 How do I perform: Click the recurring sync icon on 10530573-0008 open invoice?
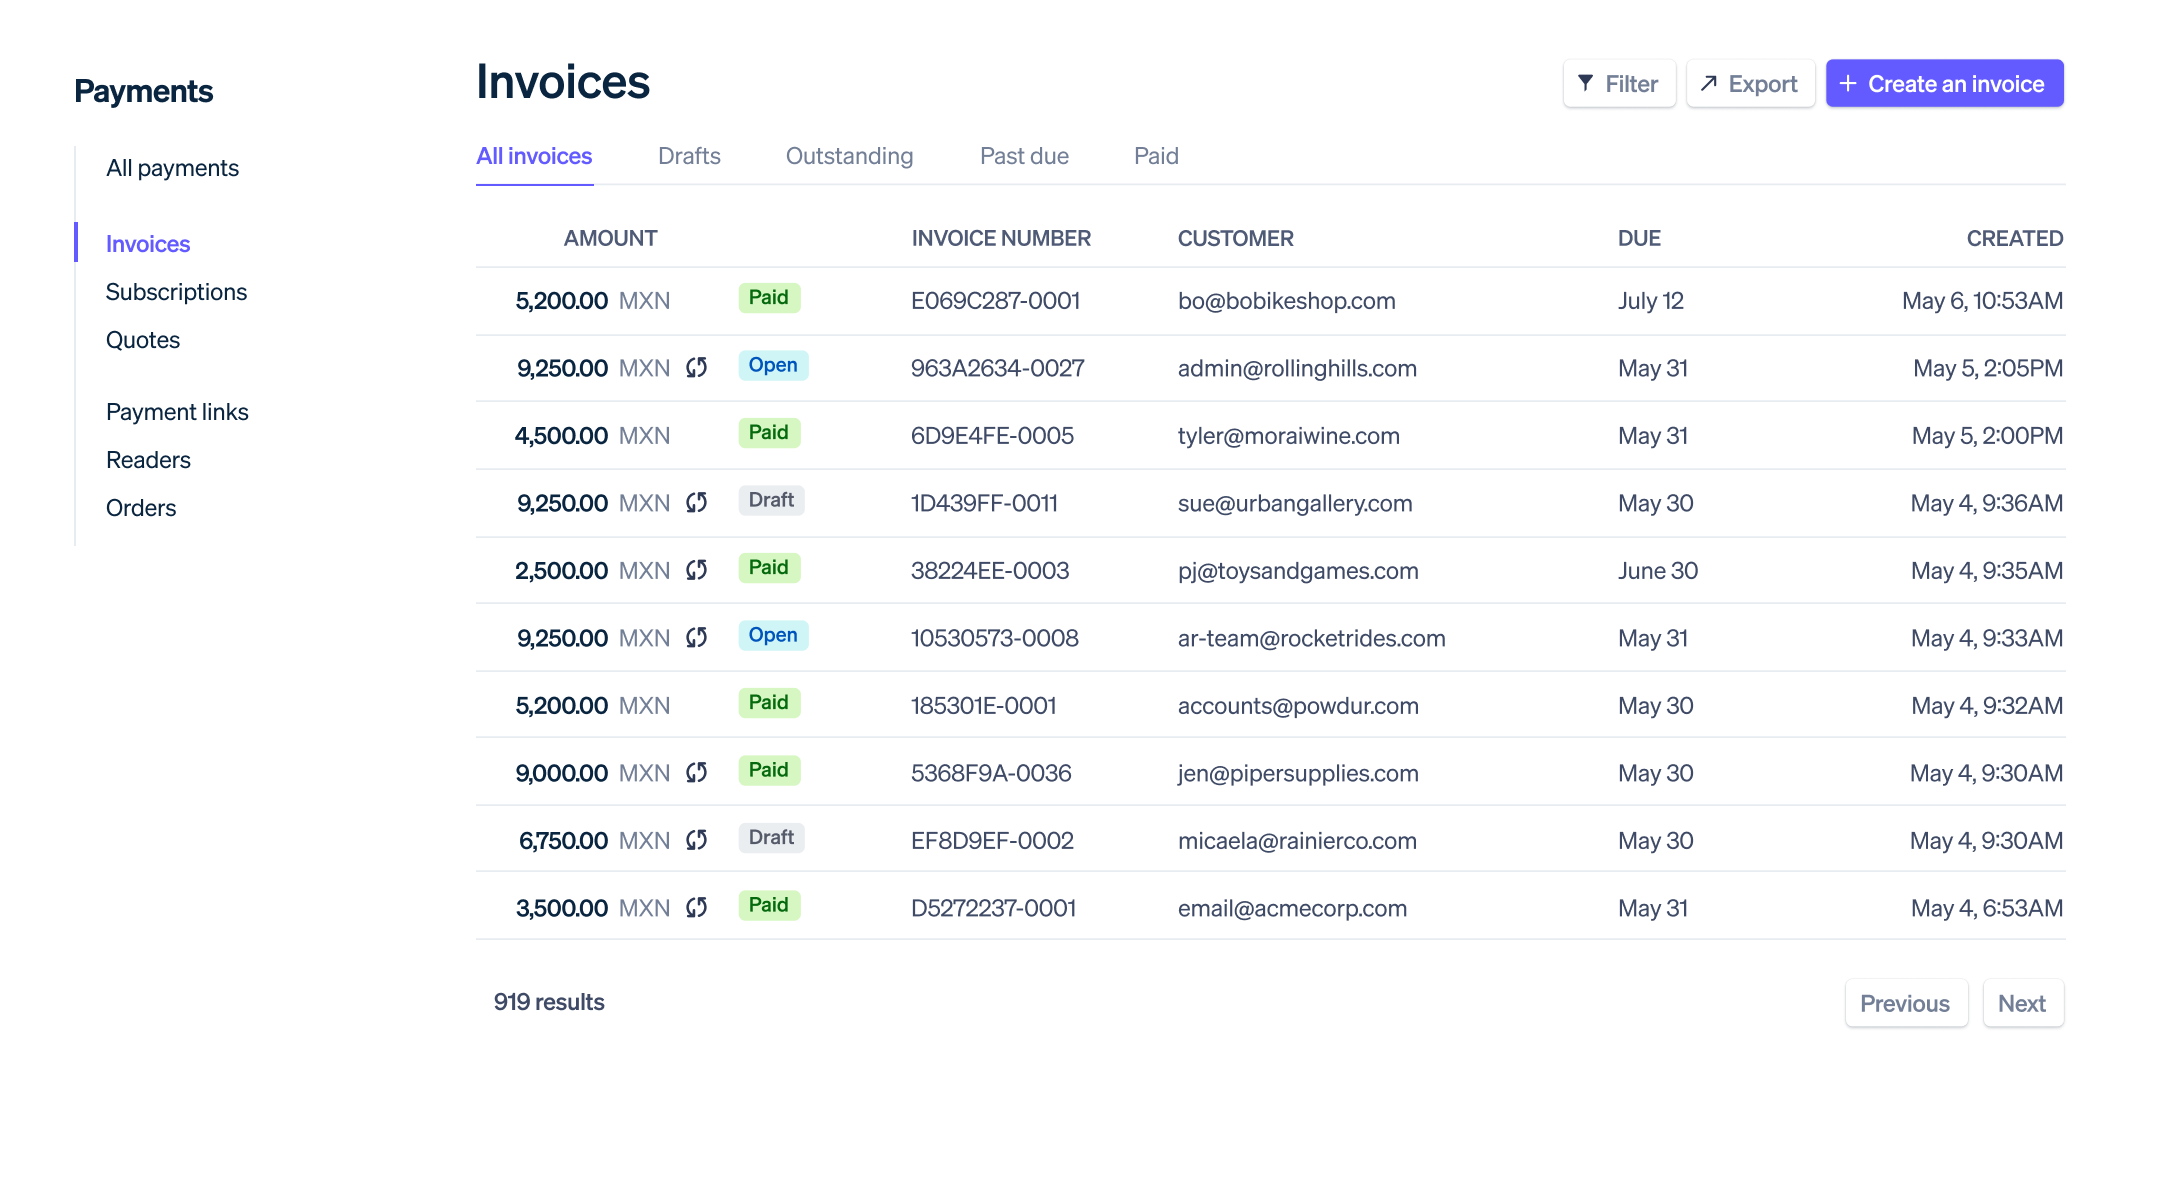click(696, 636)
